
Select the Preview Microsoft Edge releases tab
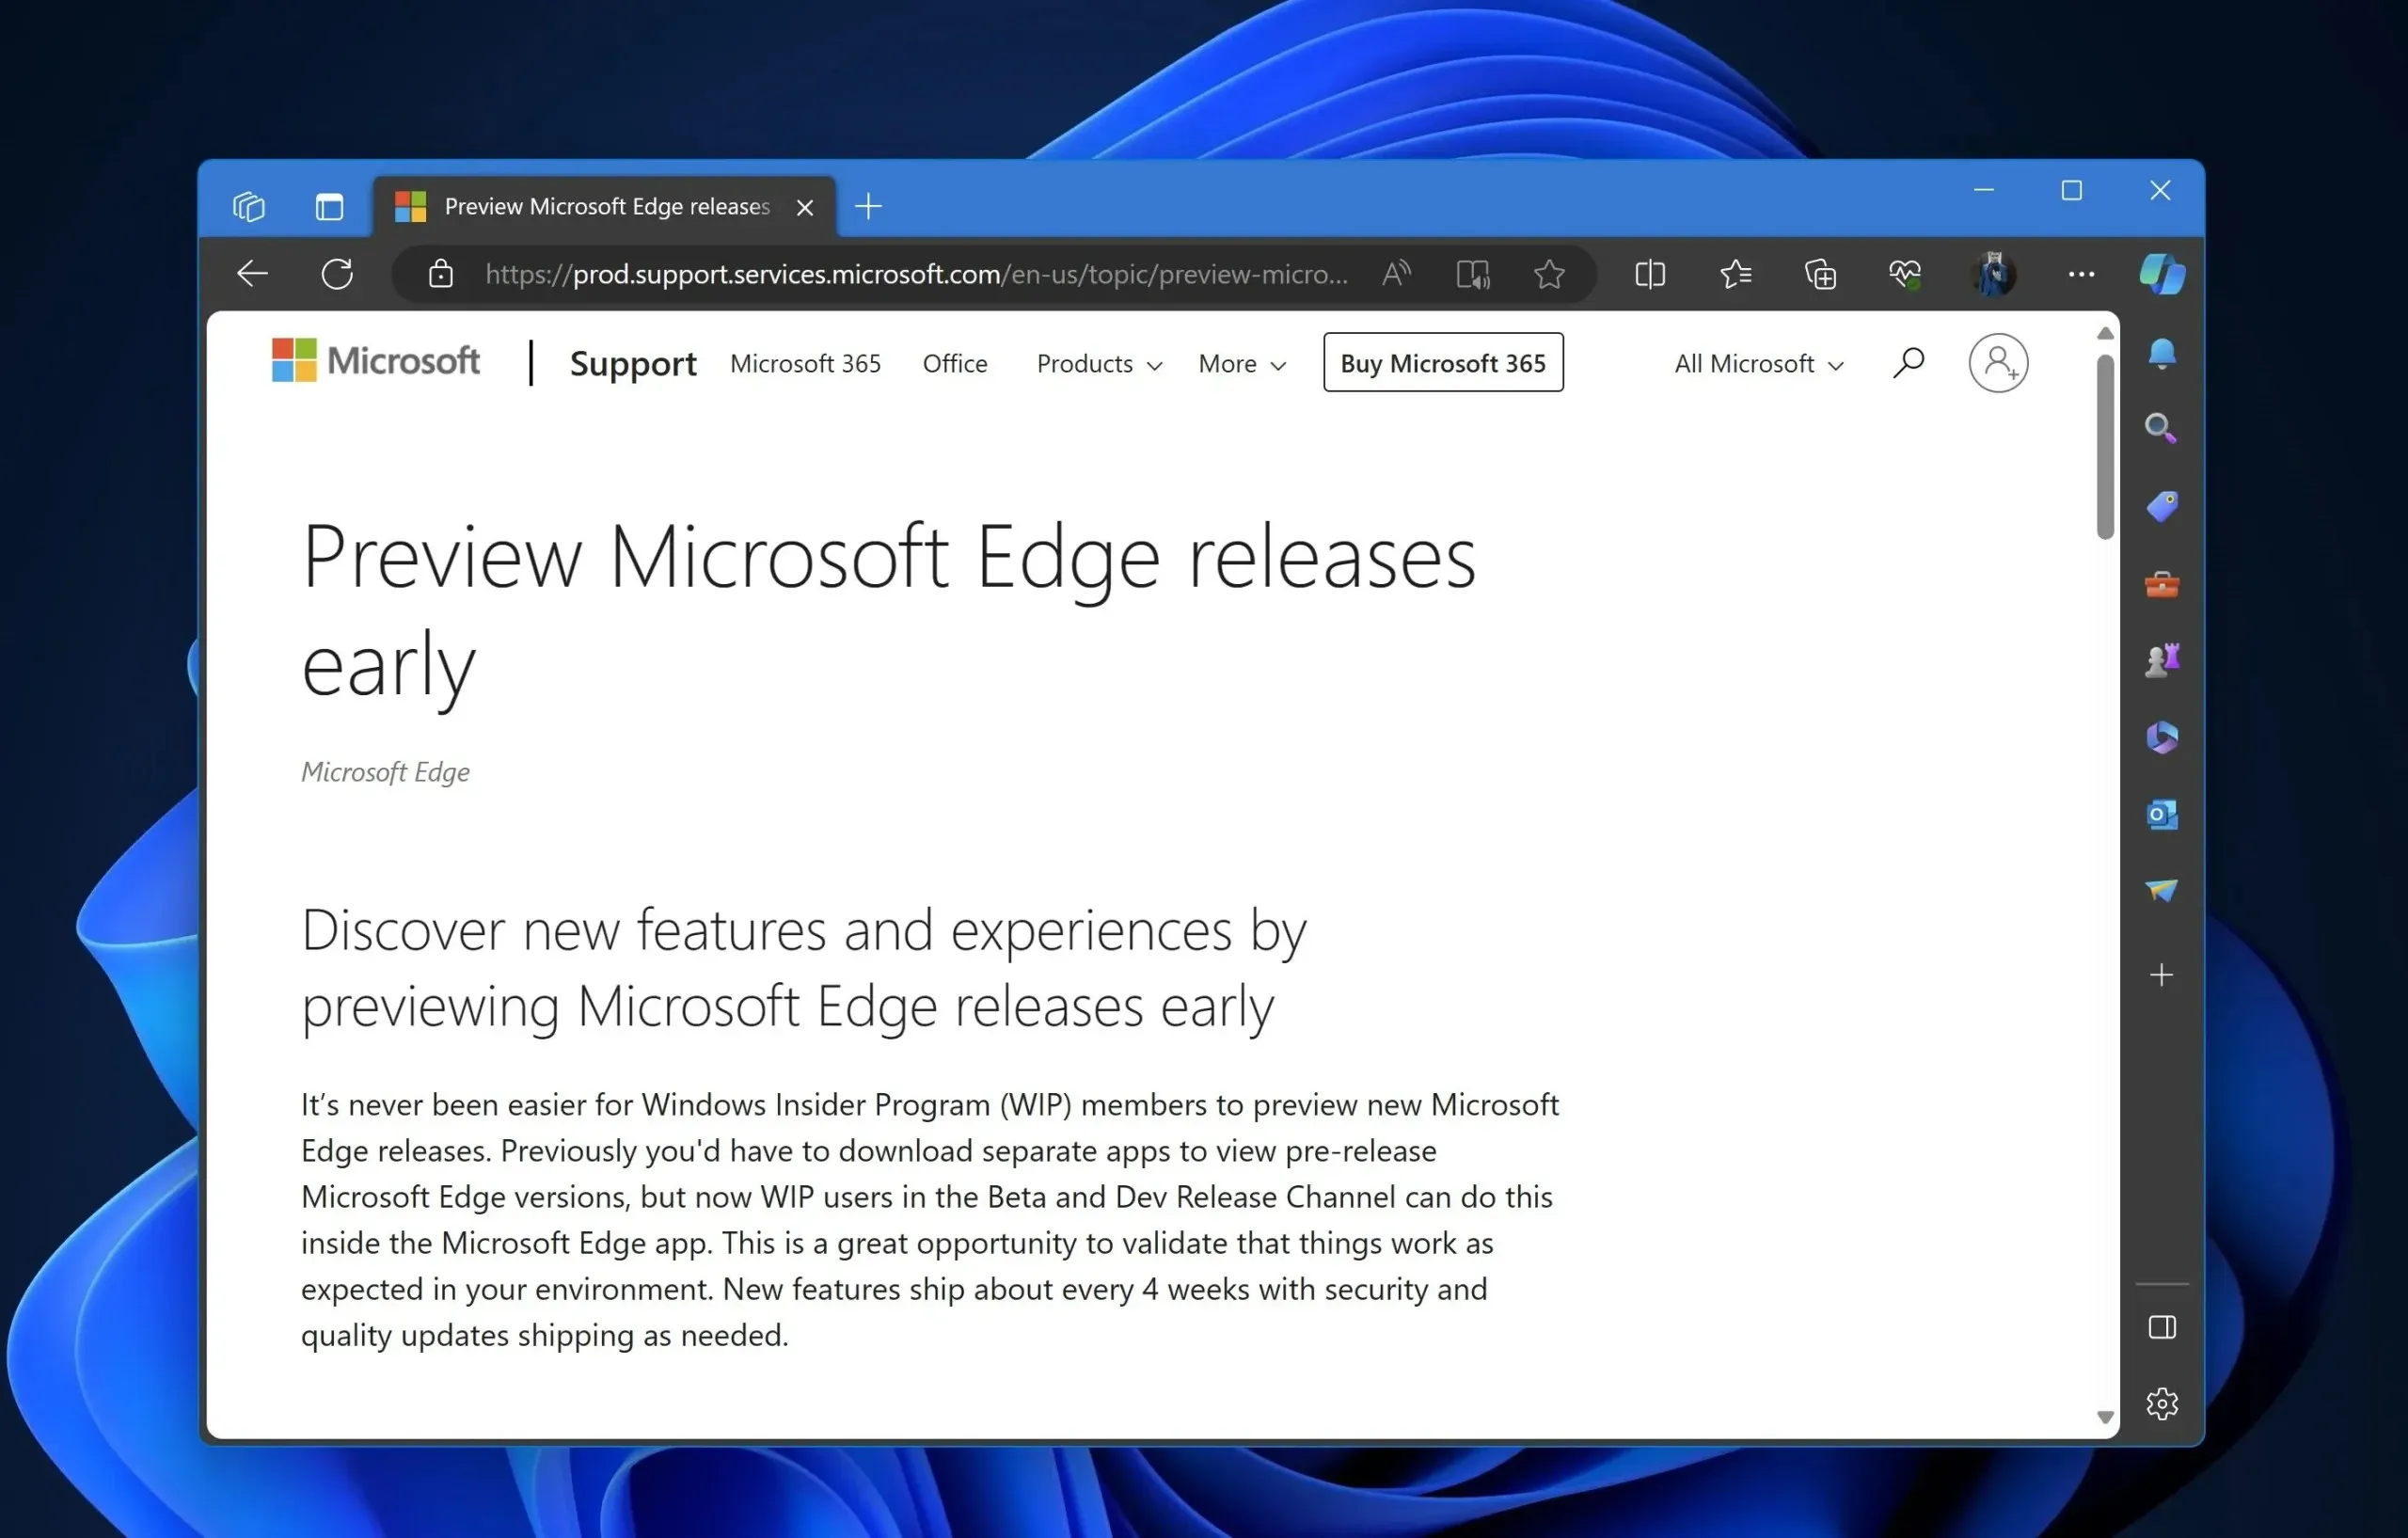605,207
